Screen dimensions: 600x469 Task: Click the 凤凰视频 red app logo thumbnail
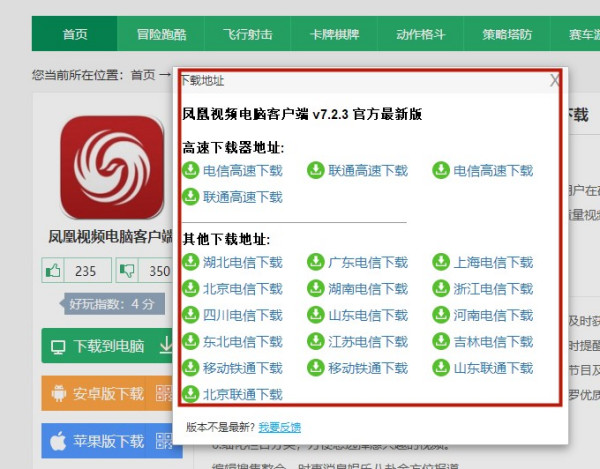coord(112,167)
